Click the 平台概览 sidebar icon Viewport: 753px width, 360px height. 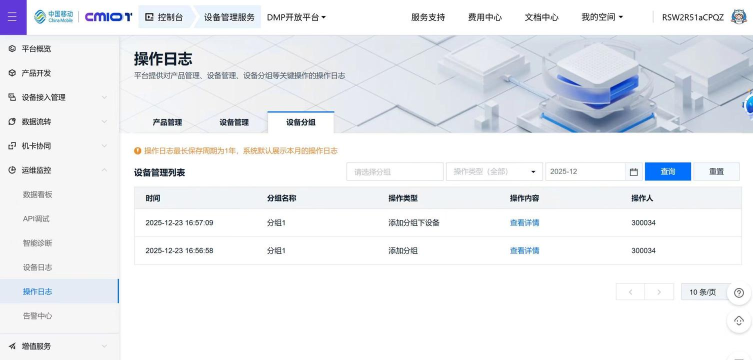pos(12,48)
